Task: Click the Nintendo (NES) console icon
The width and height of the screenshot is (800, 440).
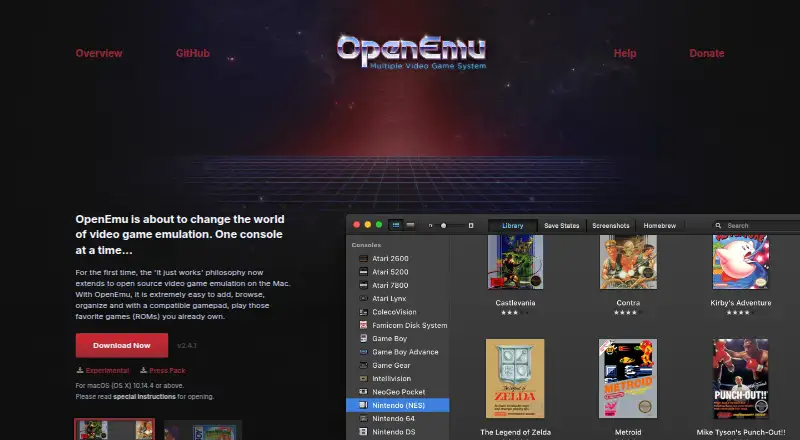Action: pyautogui.click(x=363, y=405)
